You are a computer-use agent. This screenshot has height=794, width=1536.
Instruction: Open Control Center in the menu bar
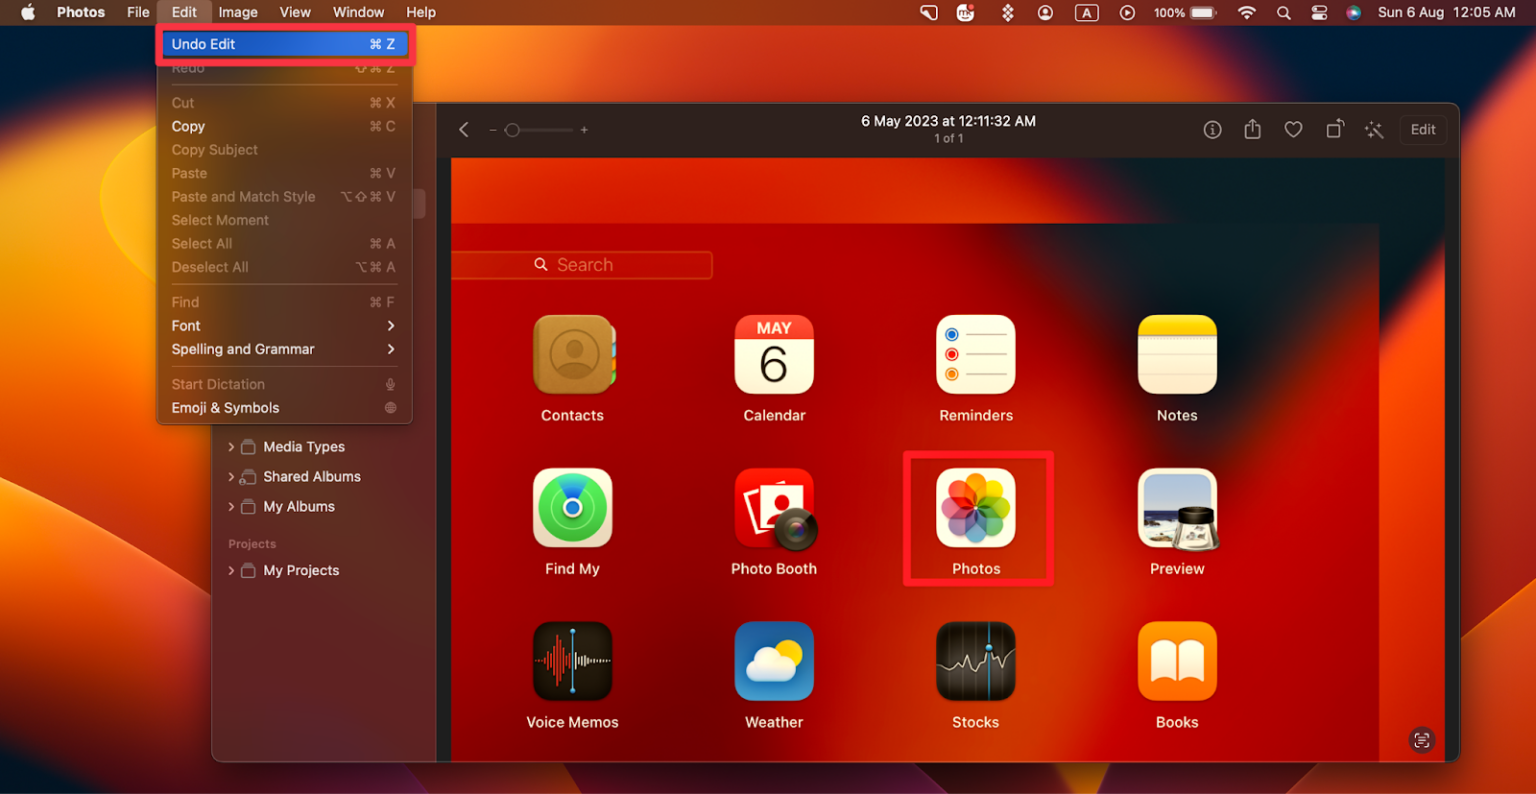tap(1319, 13)
